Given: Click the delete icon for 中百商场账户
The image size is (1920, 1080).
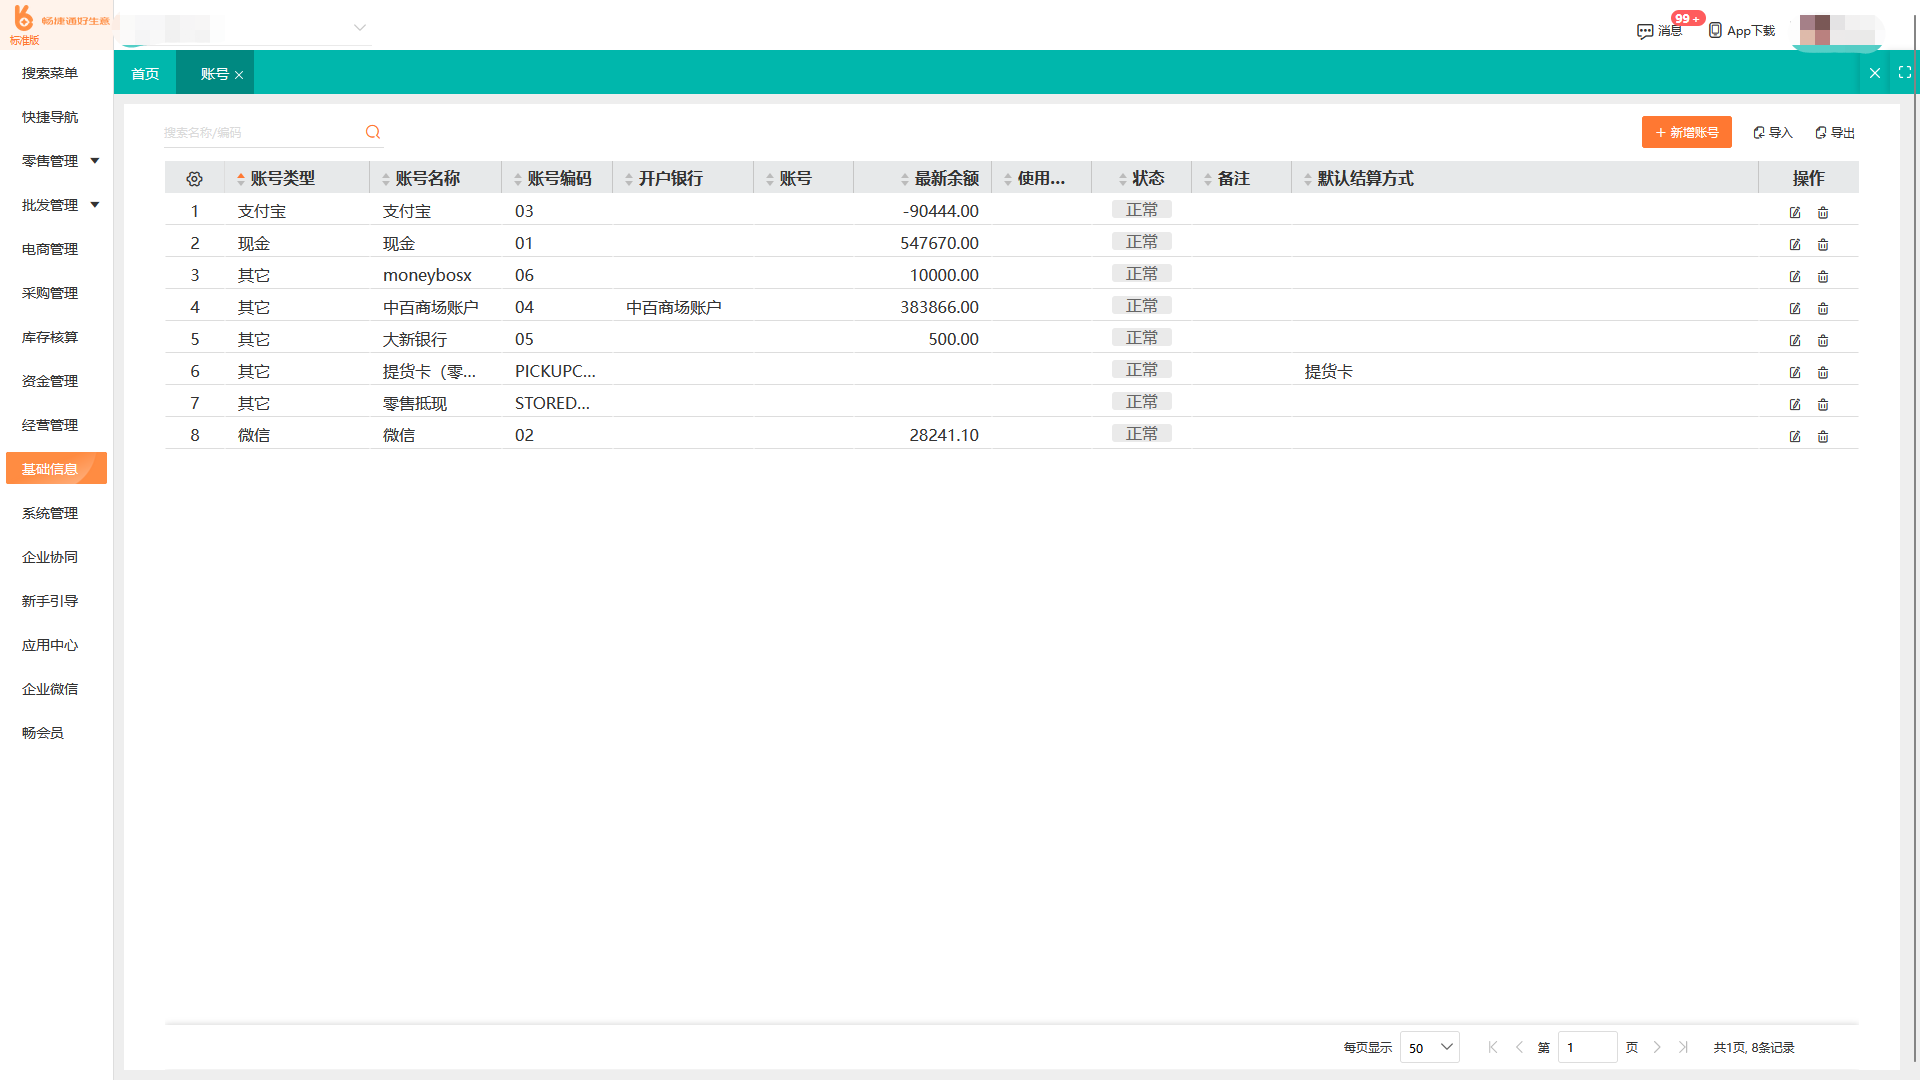Looking at the screenshot, I should tap(1822, 306).
